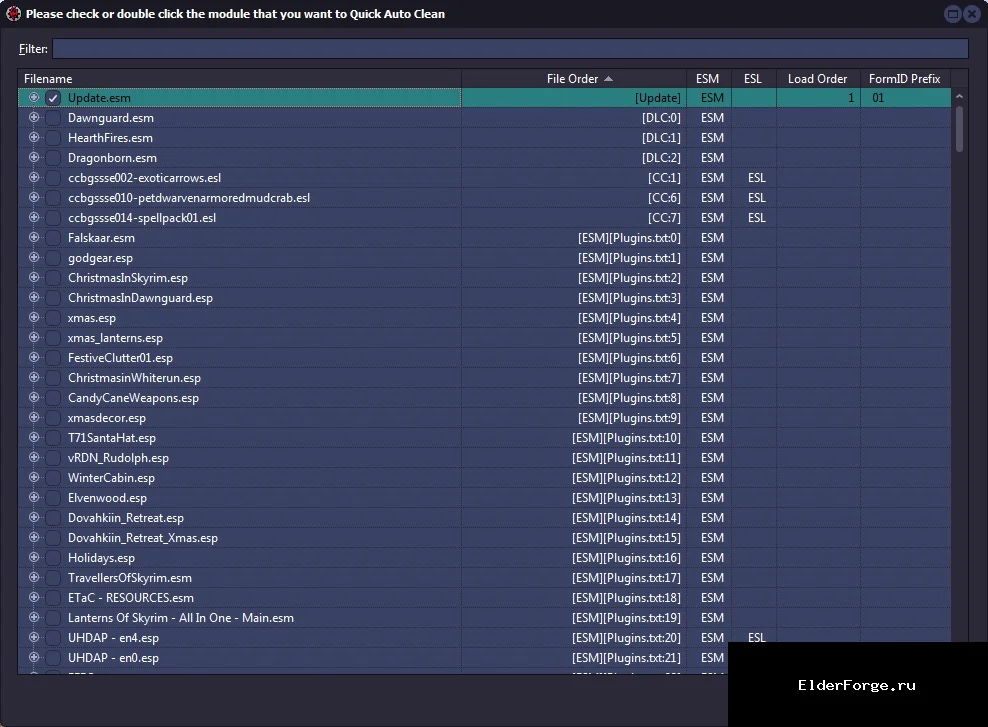Uncheck the Update.esm checkbox
Image resolution: width=988 pixels, height=727 pixels.
click(53, 98)
